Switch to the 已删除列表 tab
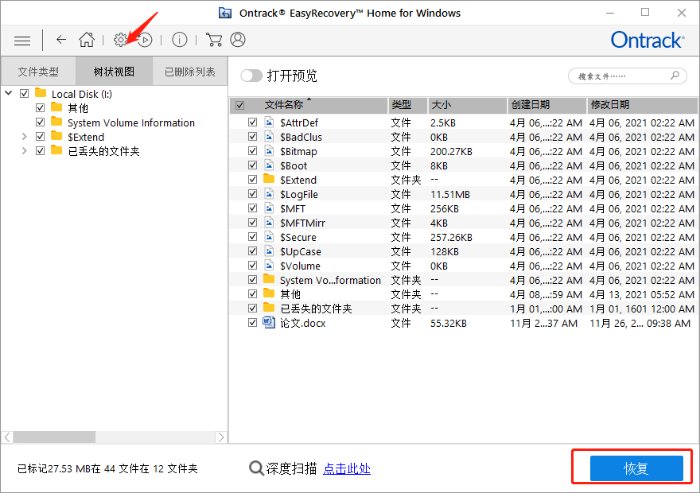 tap(190, 72)
